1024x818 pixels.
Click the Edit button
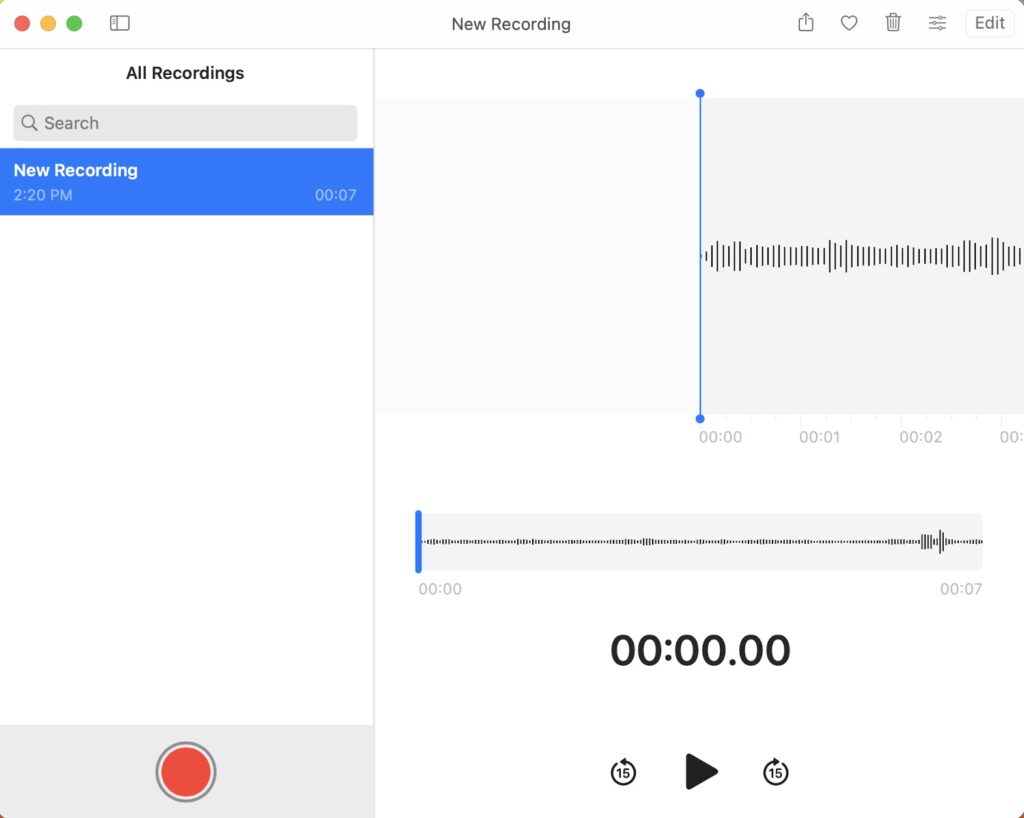[989, 24]
